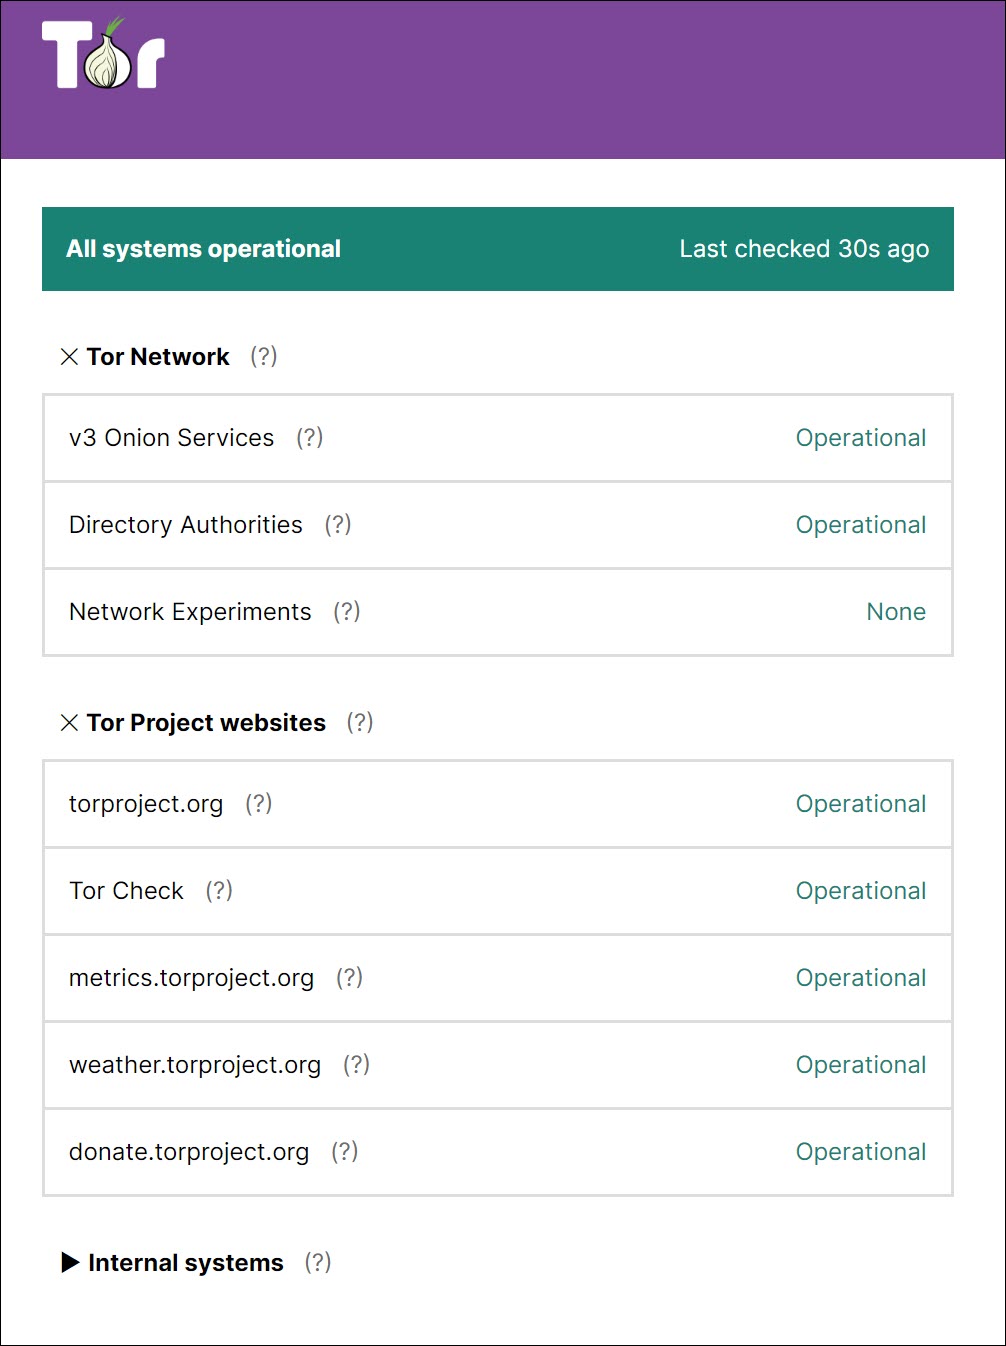Click the Tor Project websites help icon
This screenshot has height=1346, width=1006.
[359, 722]
